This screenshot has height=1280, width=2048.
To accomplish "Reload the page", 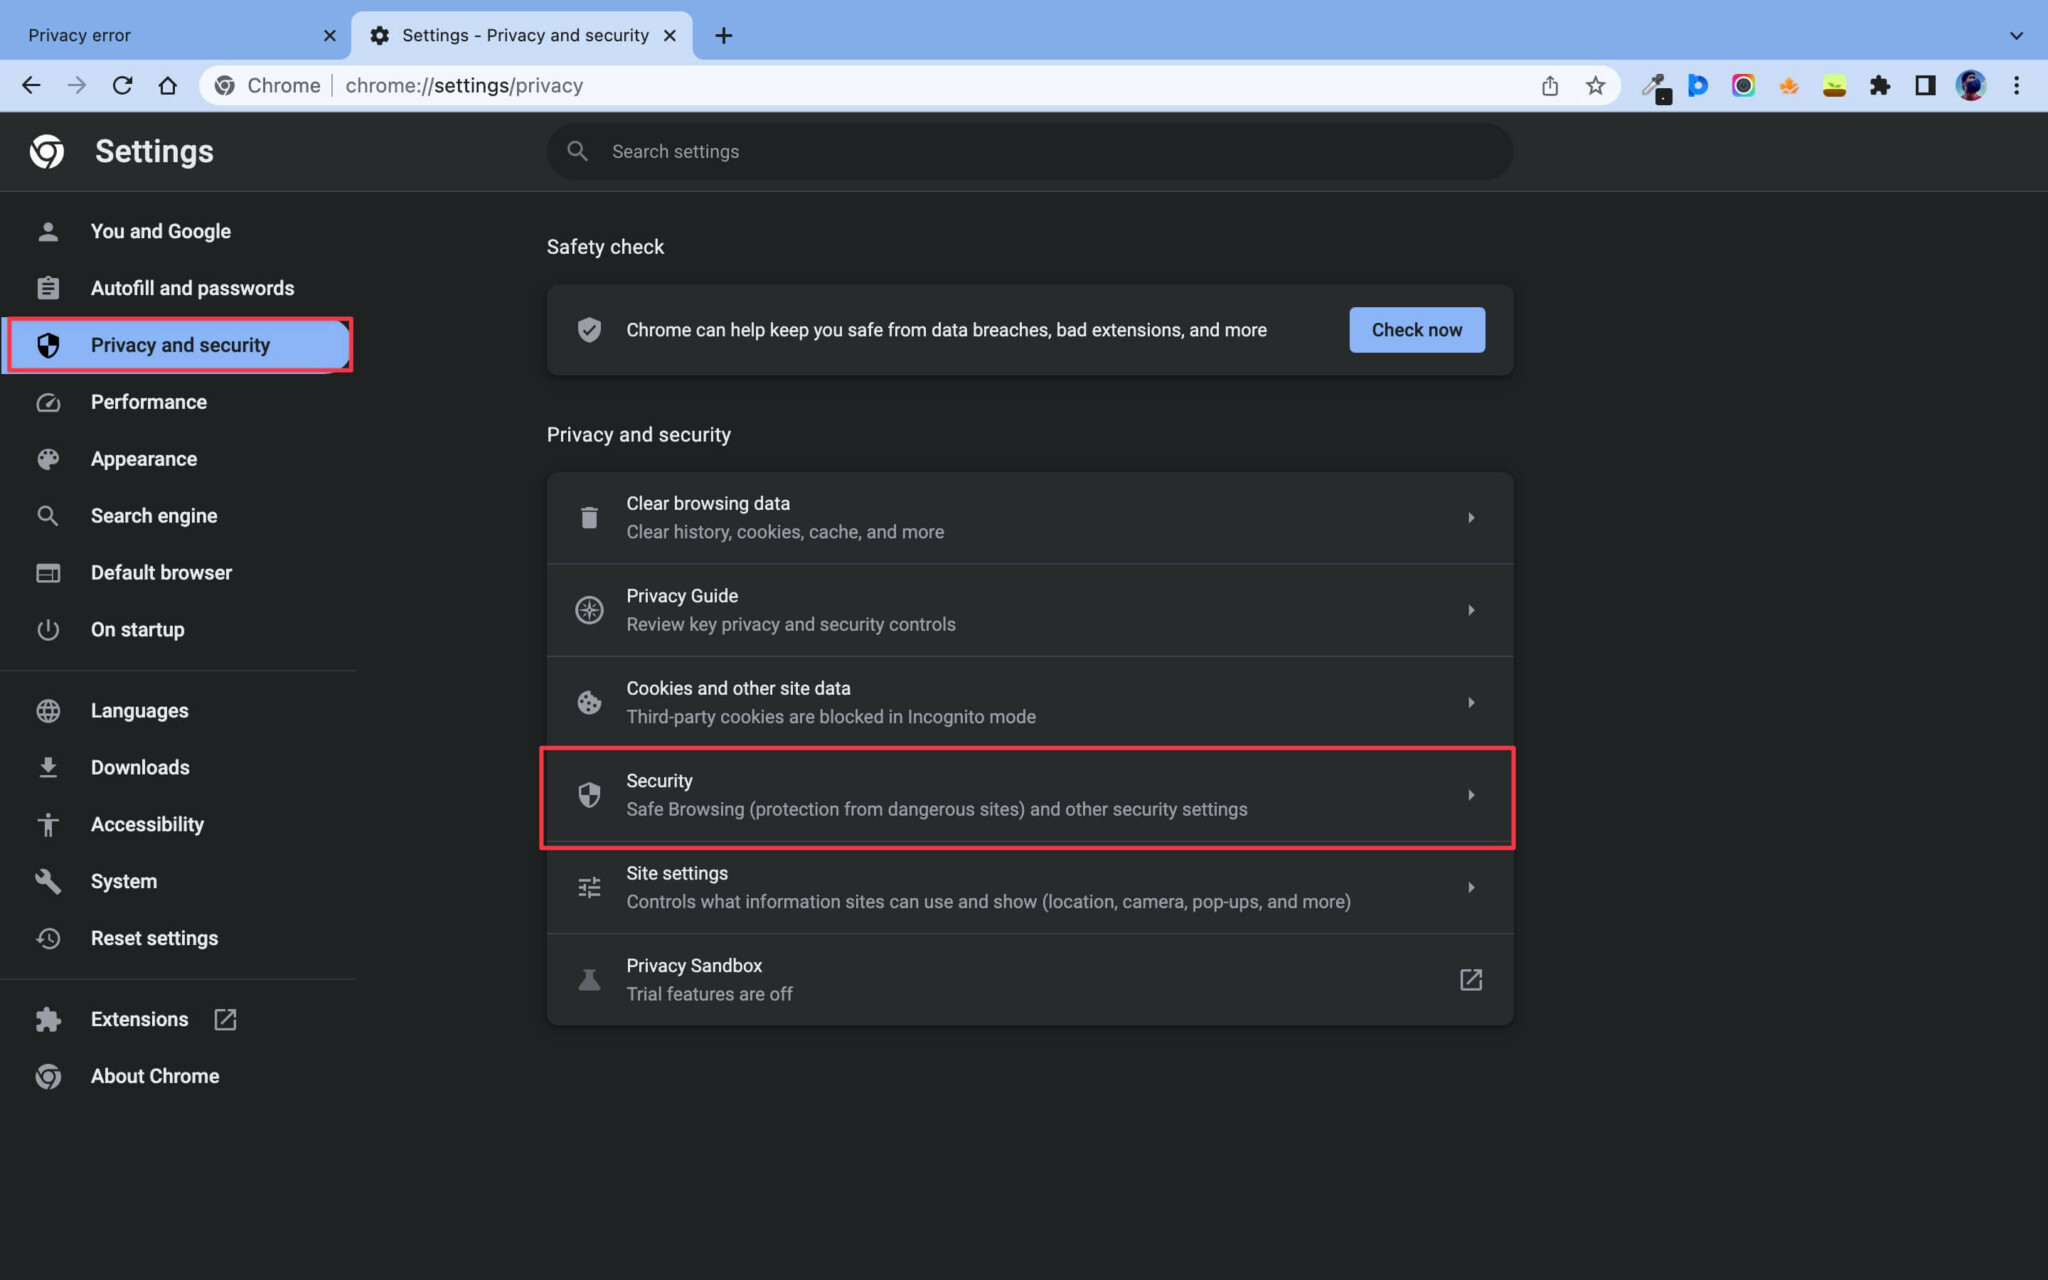I will click(x=122, y=86).
